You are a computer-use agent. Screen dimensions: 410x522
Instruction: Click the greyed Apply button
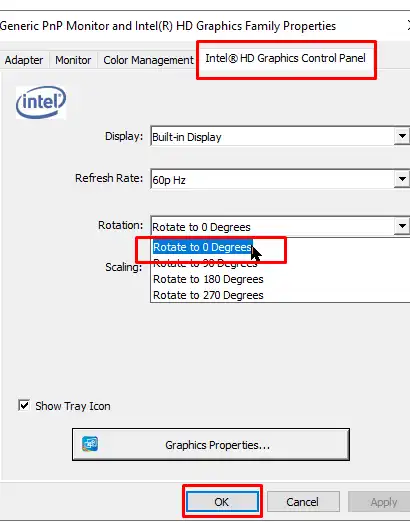(x=383, y=502)
